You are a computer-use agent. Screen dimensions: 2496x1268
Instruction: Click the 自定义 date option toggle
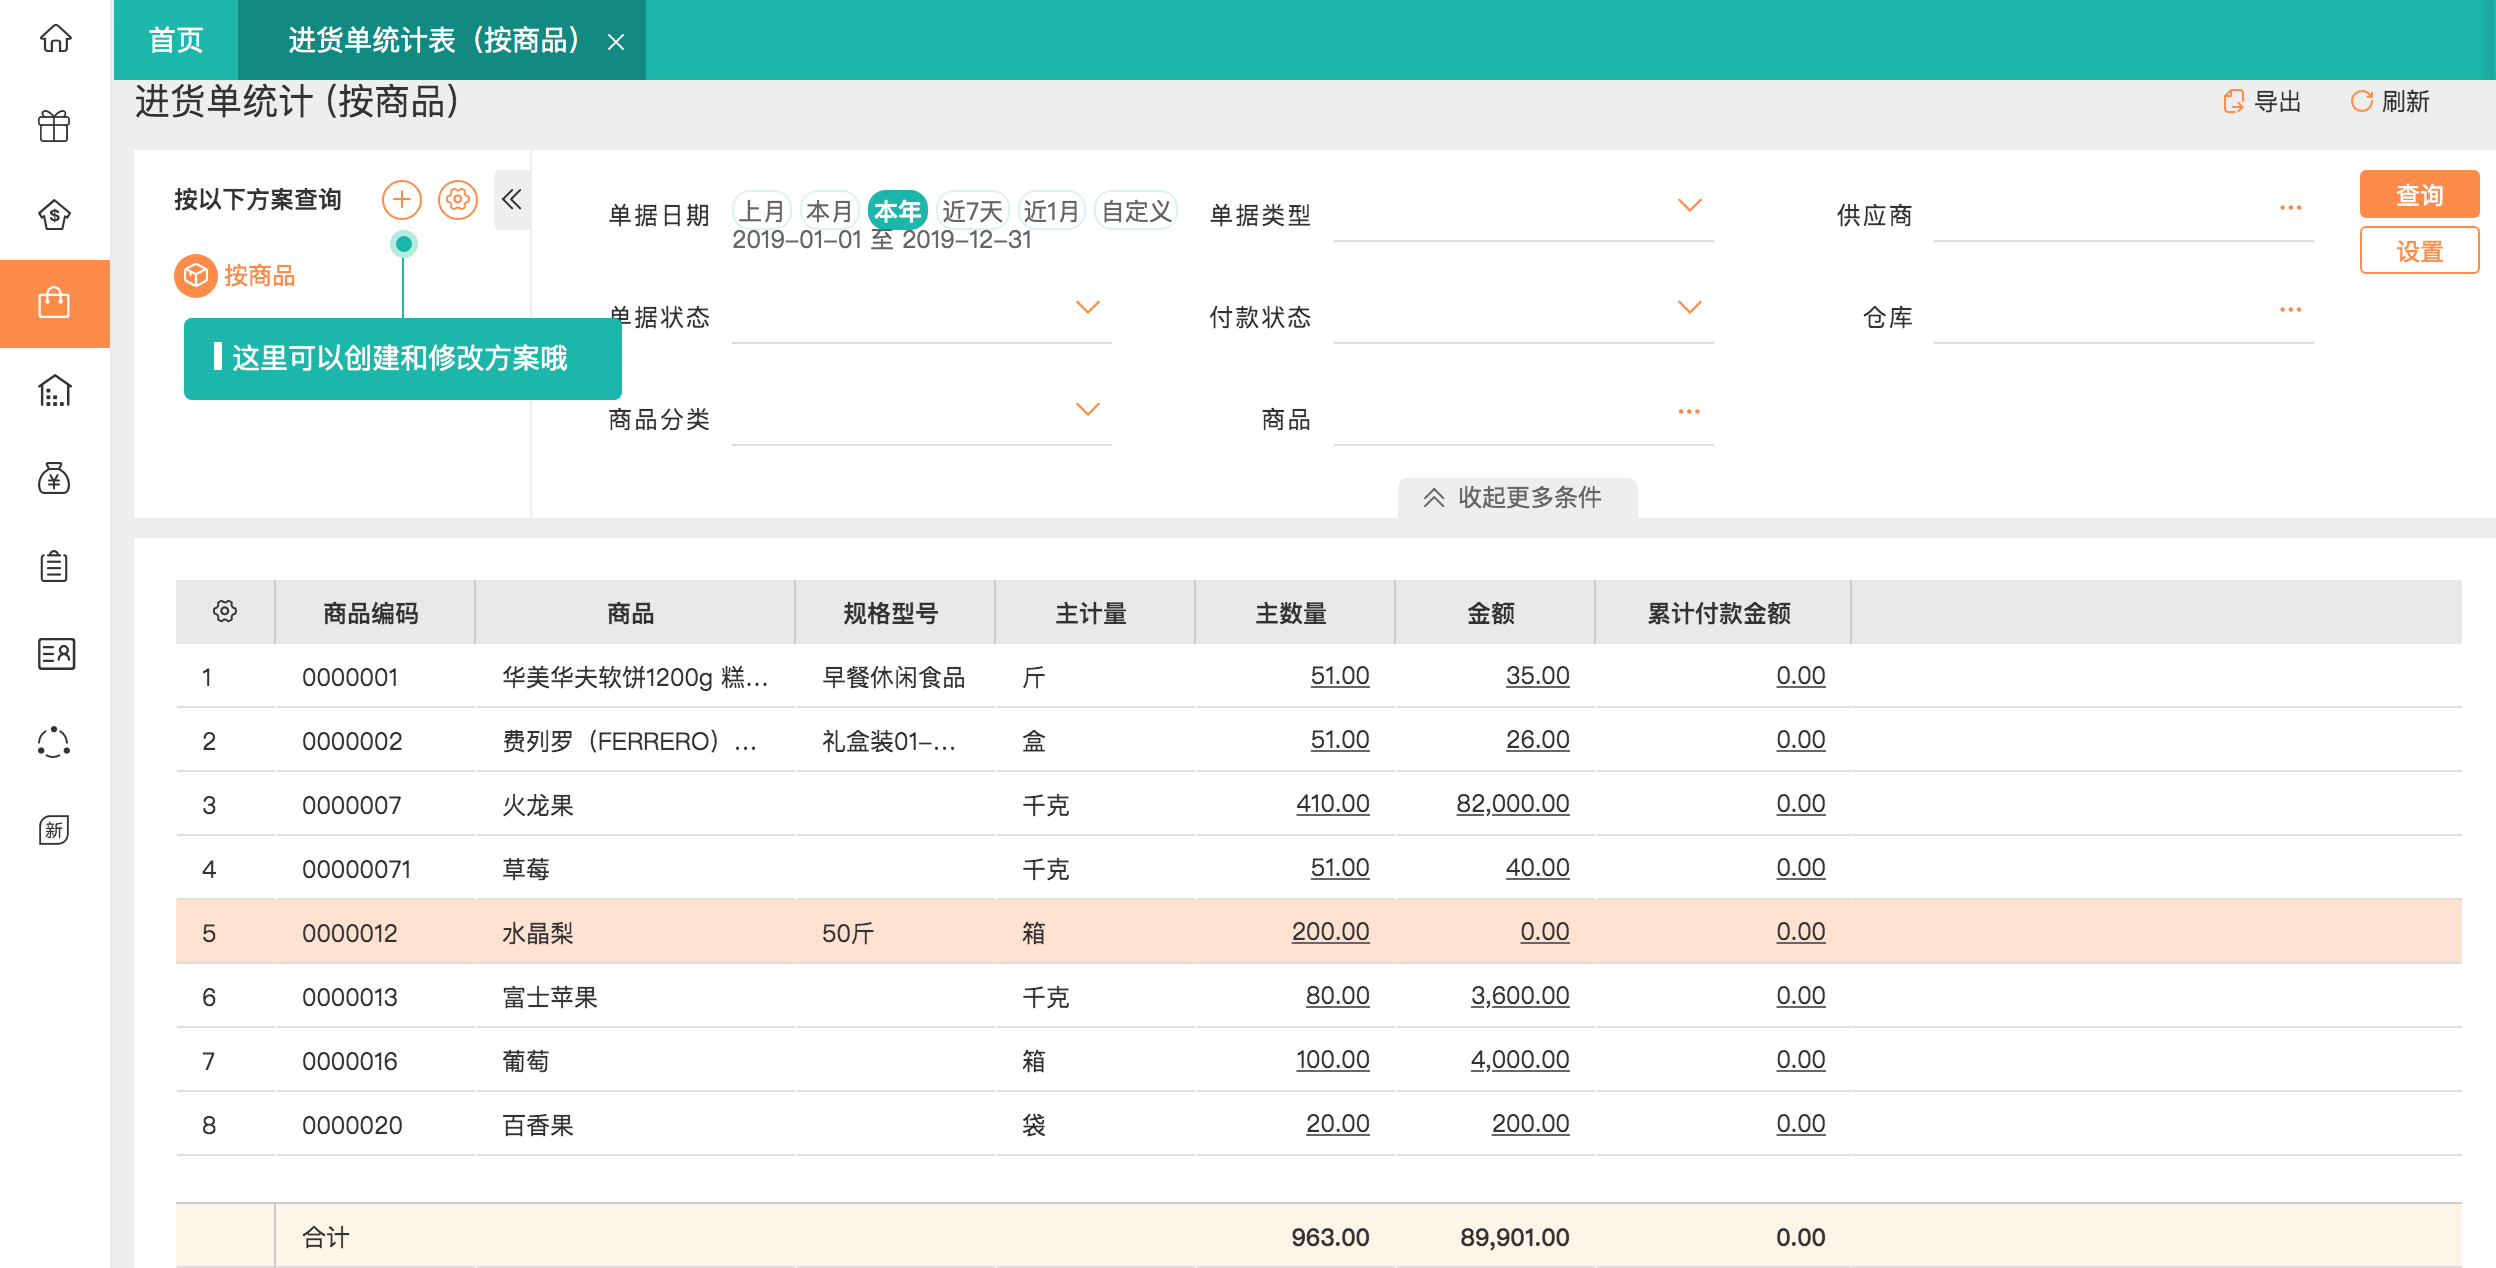1135,210
